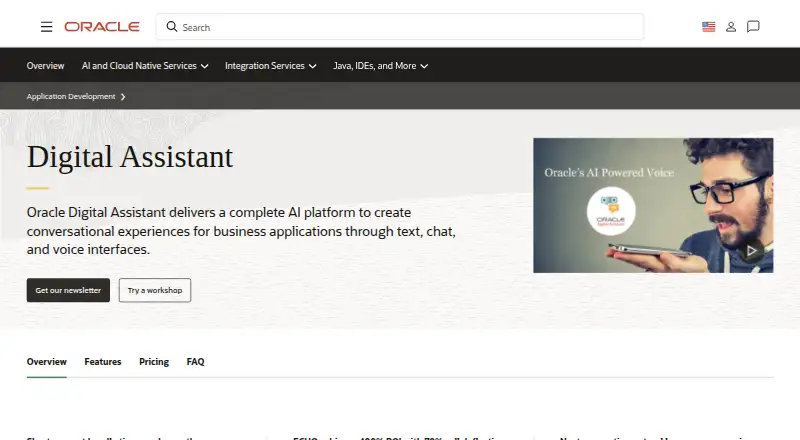Expand AI and Cloud Native Services menu

tap(145, 66)
